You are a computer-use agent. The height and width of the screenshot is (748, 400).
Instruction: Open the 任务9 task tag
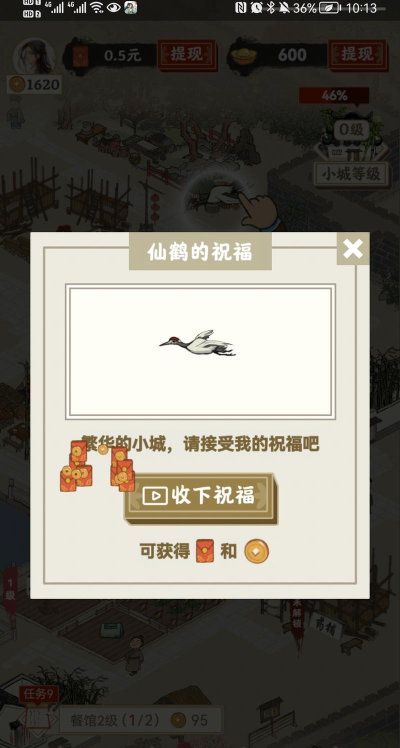(x=39, y=694)
